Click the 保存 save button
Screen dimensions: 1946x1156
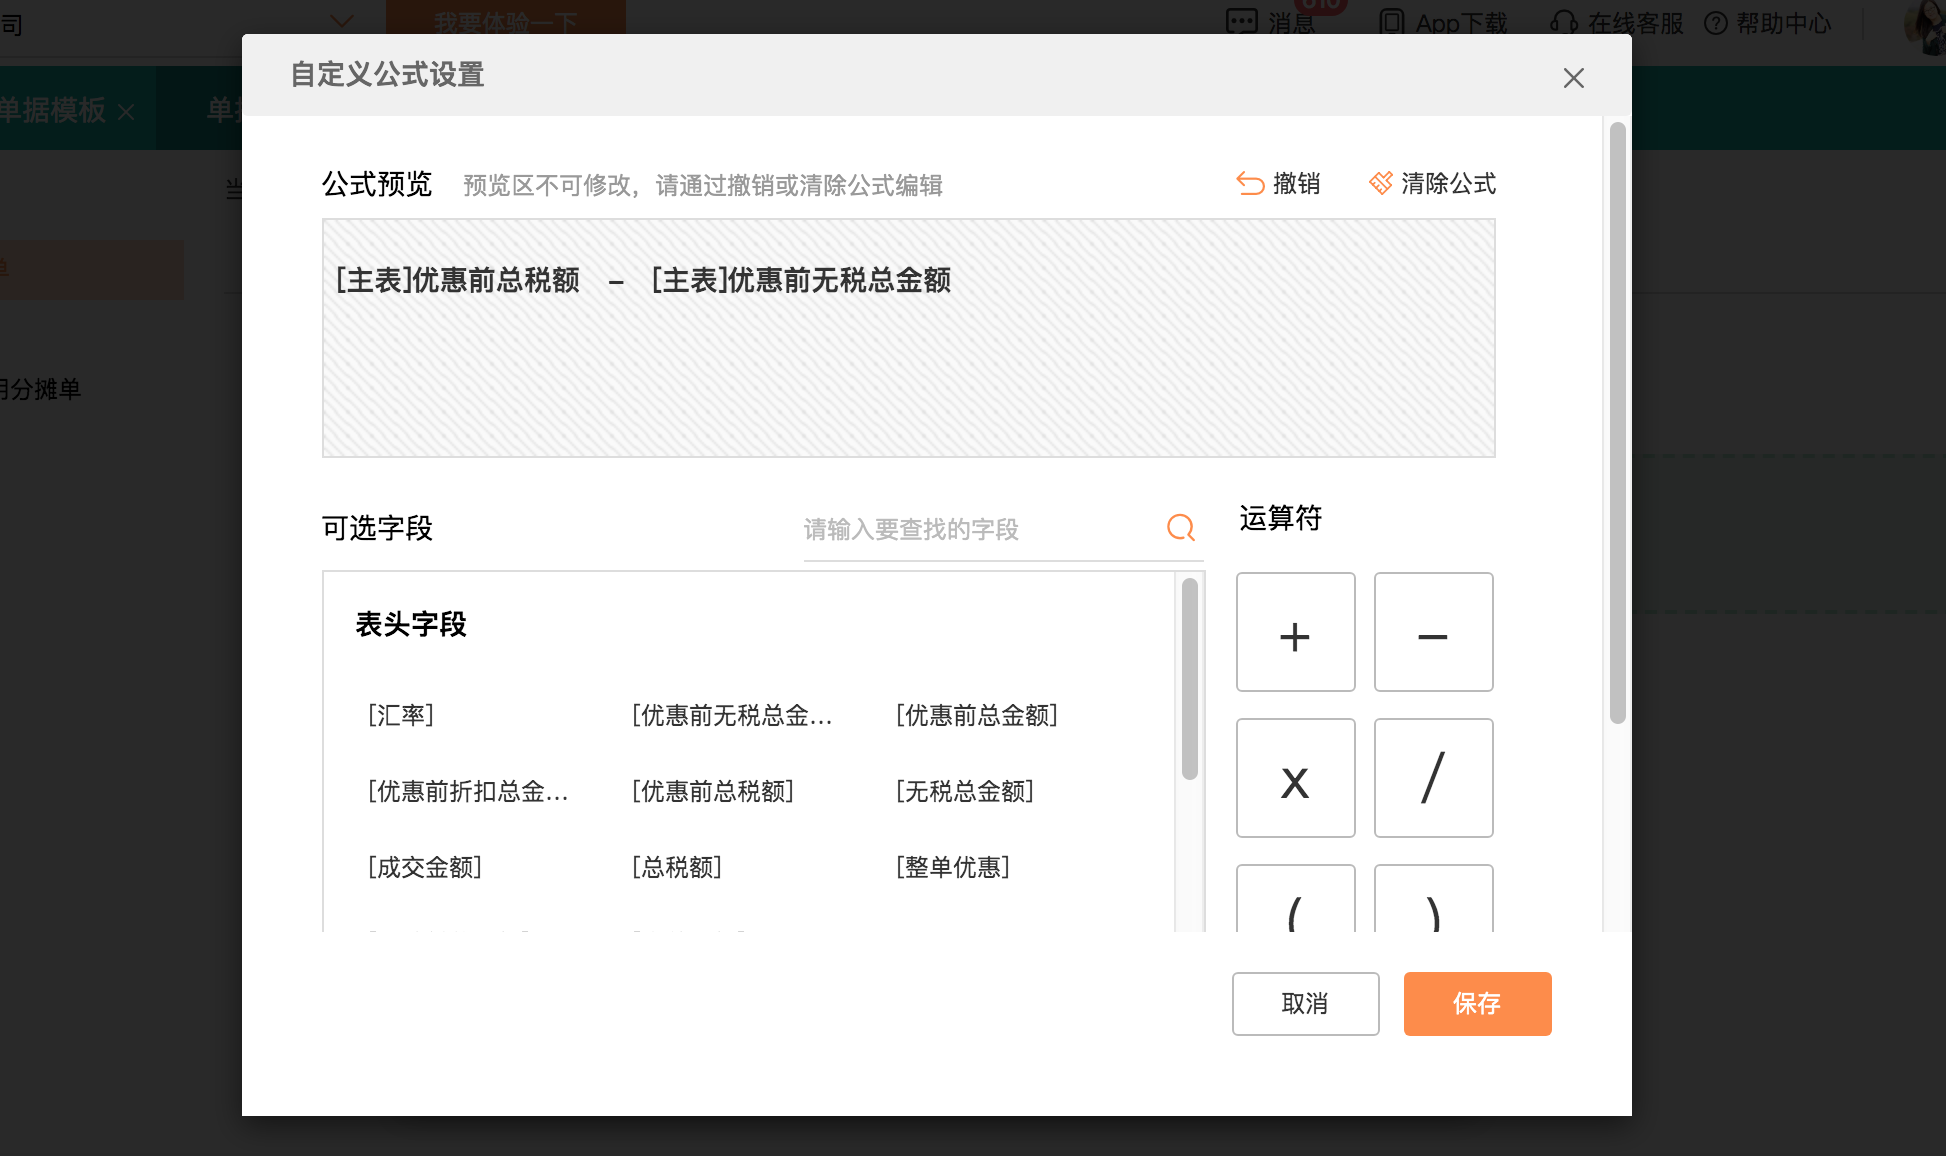tap(1477, 1002)
